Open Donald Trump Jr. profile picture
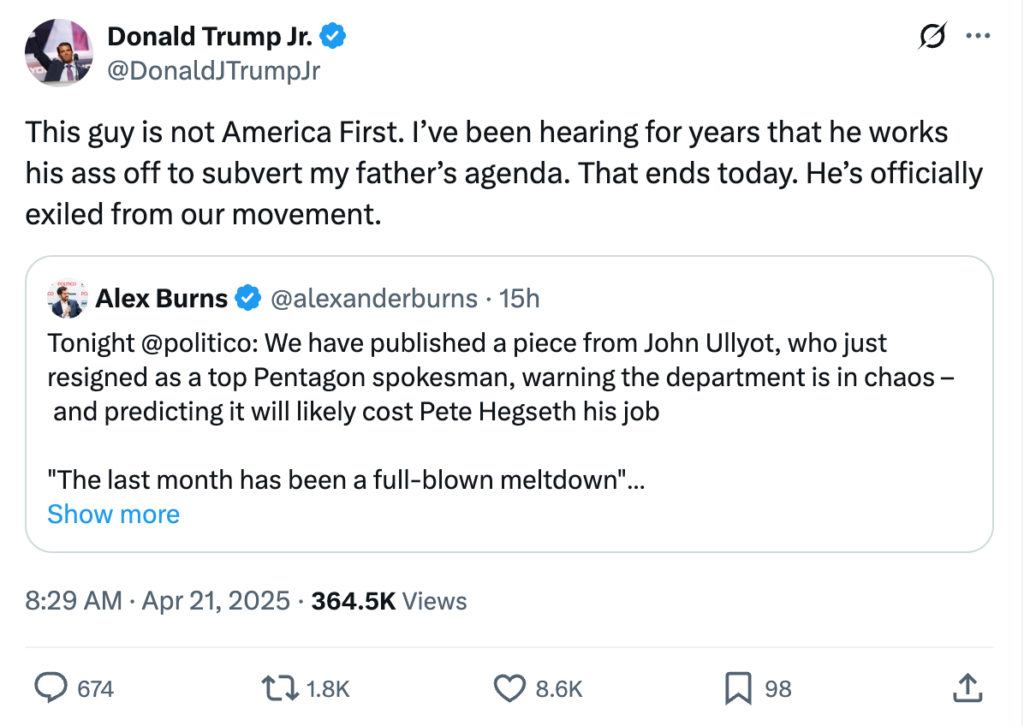This screenshot has width=1024, height=726. [59, 52]
